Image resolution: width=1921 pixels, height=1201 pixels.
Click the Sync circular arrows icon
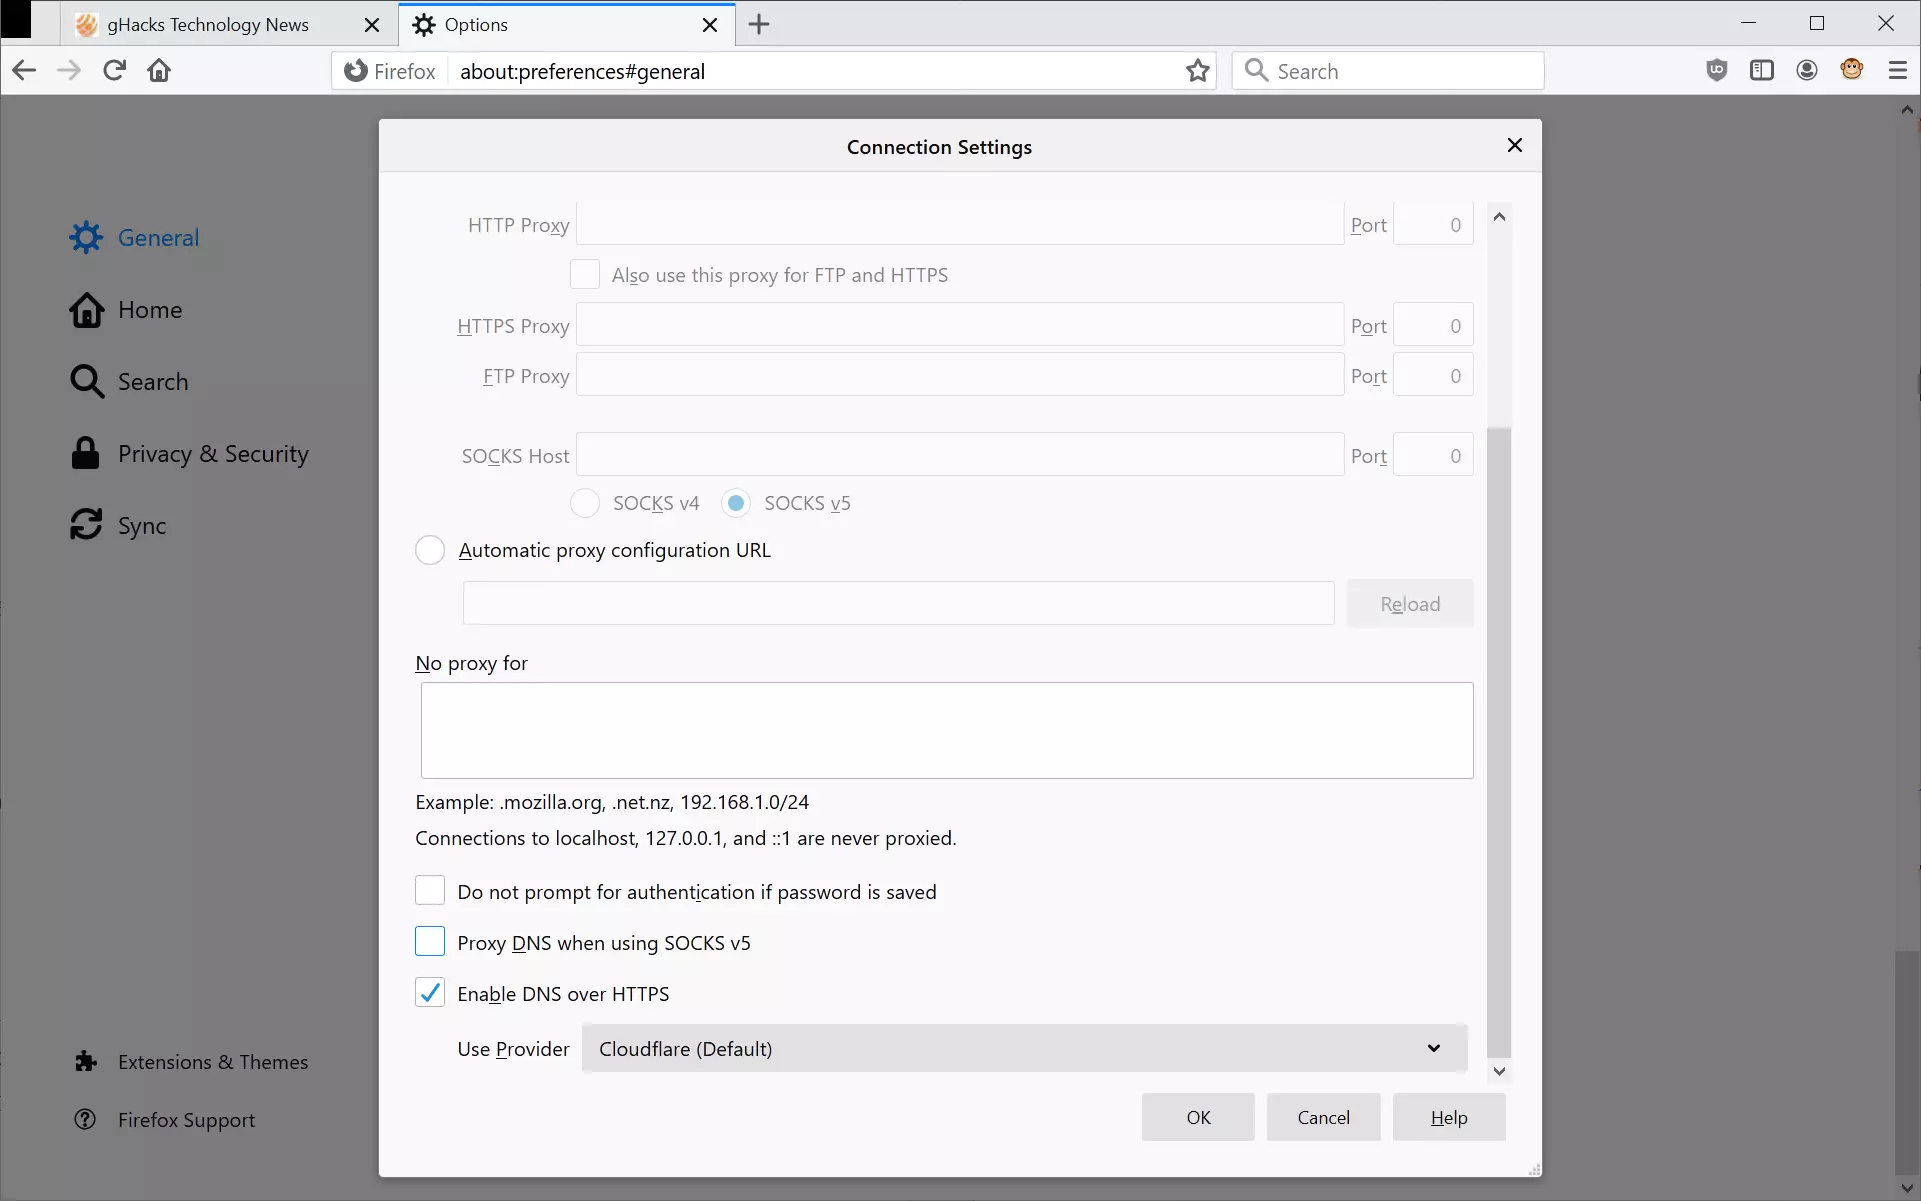86,523
